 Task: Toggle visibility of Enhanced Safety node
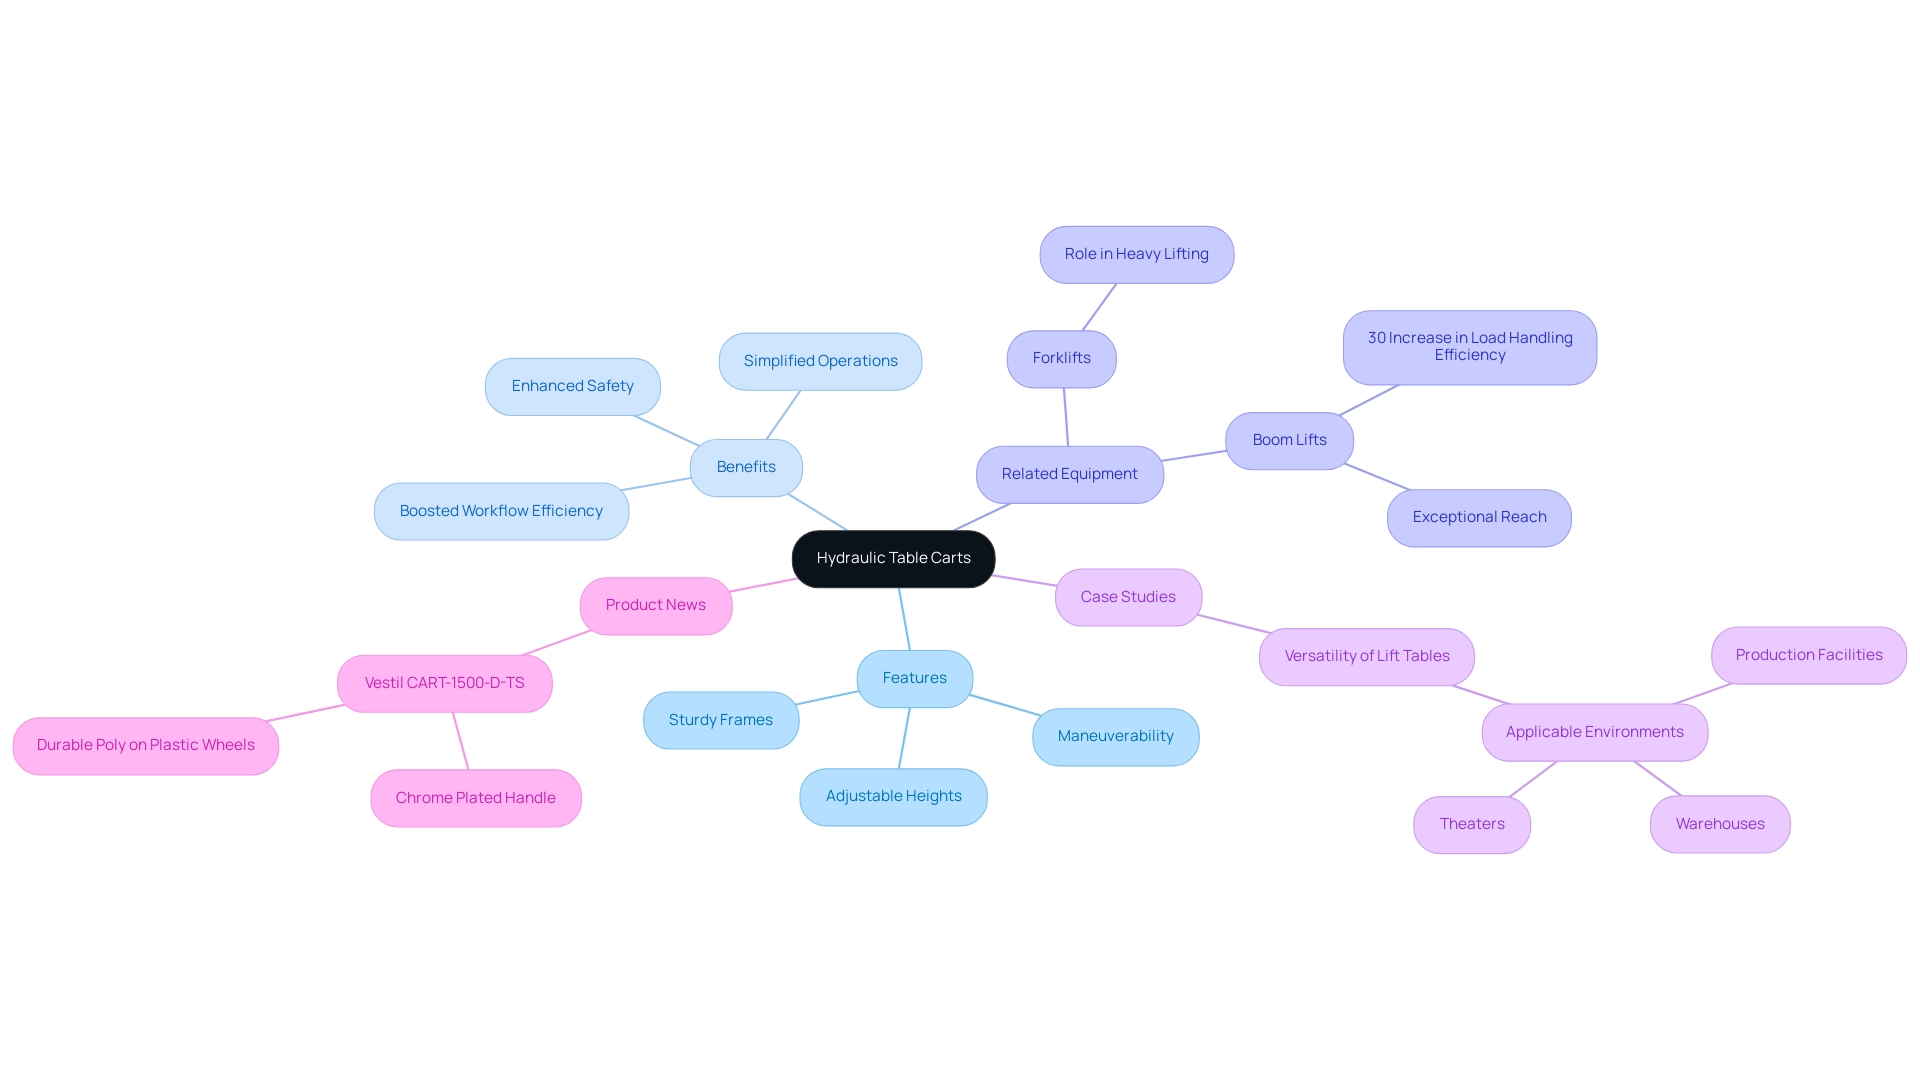tap(572, 385)
